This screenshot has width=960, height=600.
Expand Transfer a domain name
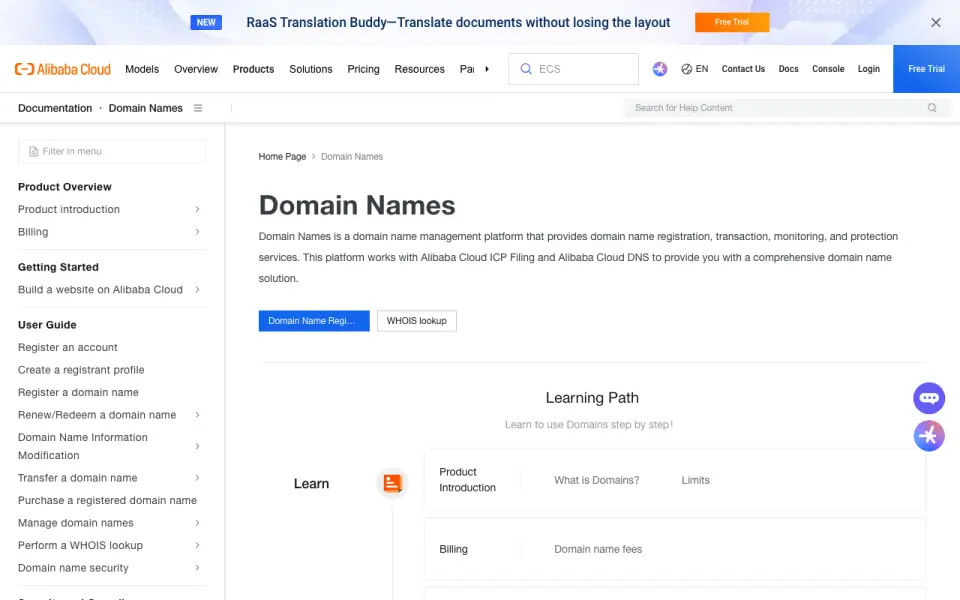click(x=109, y=478)
